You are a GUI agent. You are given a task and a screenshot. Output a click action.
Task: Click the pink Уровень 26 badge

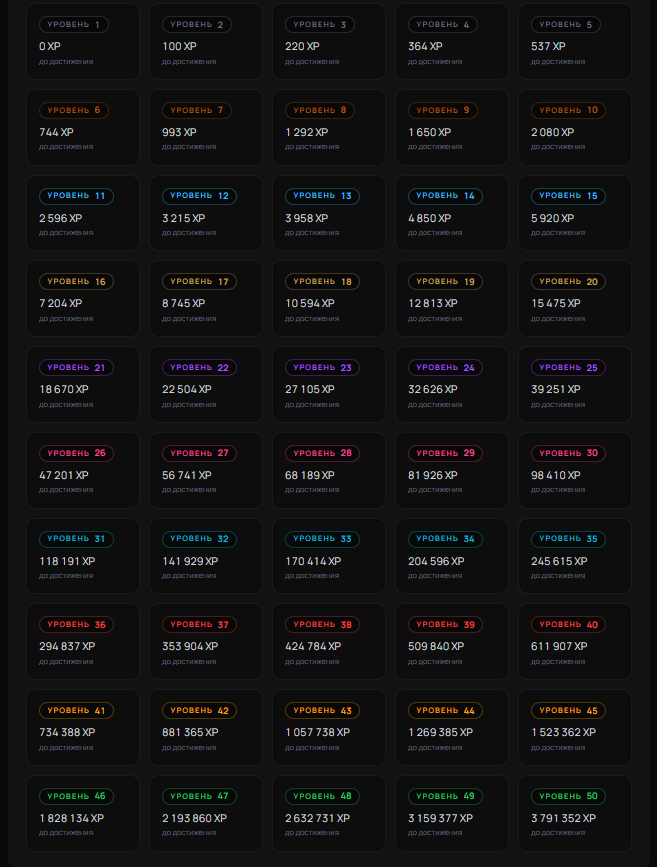coord(76,453)
